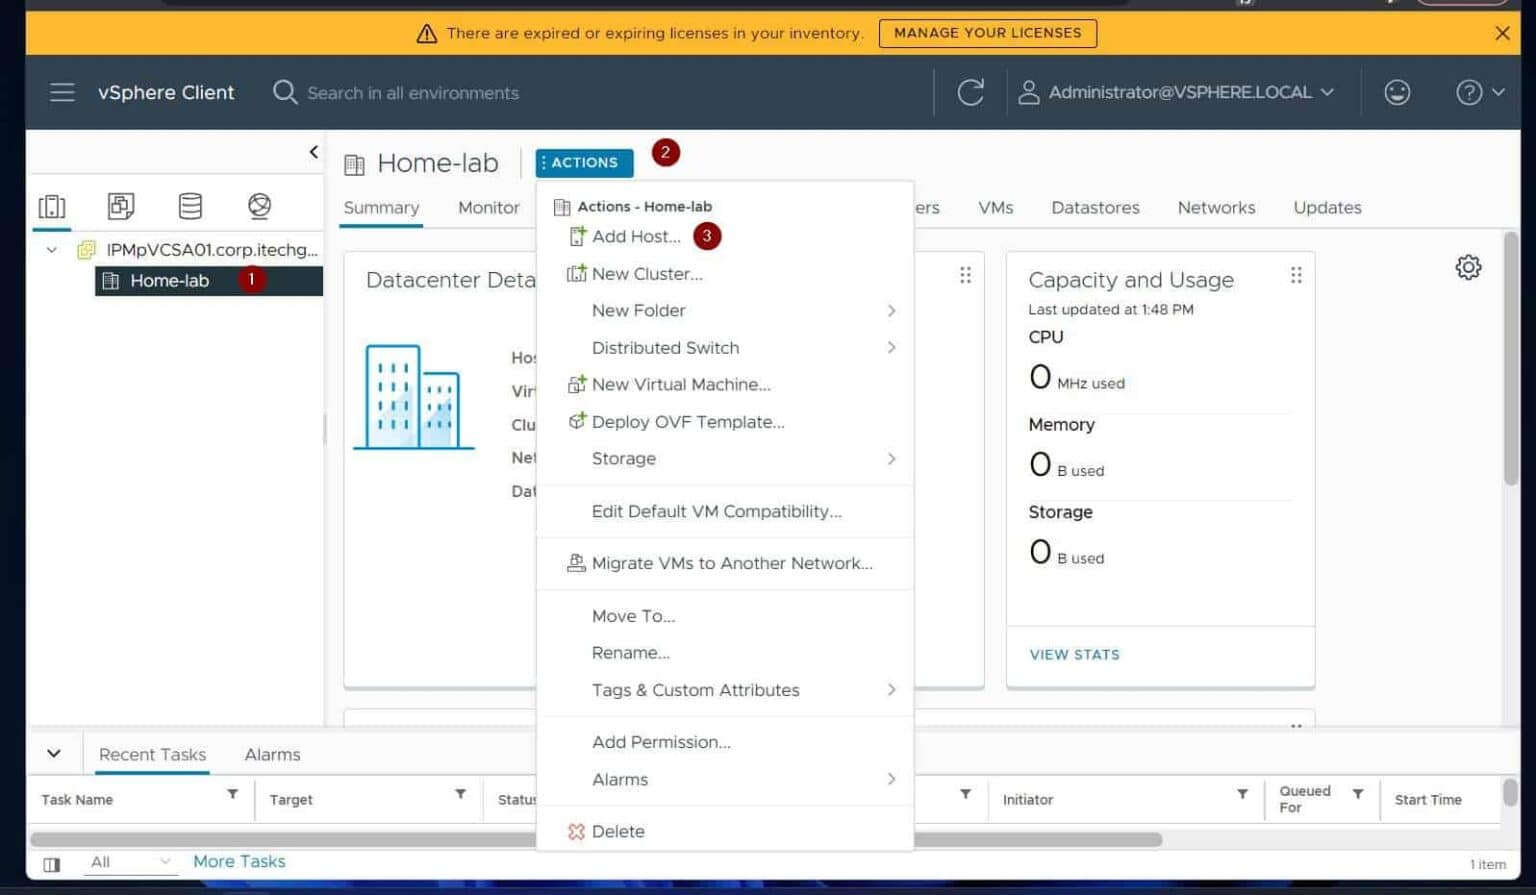Open the Administrator@VSPHERE.LOCAL user dropdown
1536x895 pixels.
[1177, 93]
